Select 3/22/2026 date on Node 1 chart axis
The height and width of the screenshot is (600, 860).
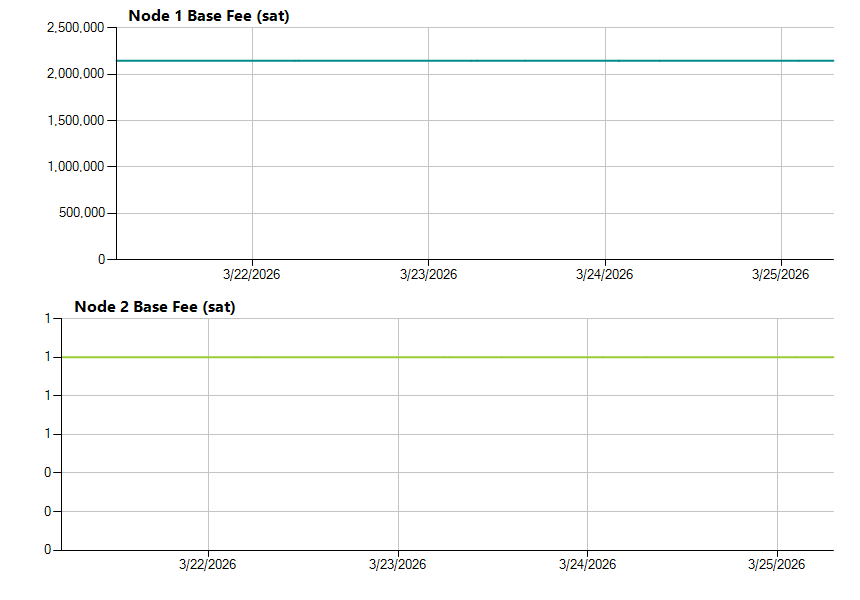(x=251, y=275)
